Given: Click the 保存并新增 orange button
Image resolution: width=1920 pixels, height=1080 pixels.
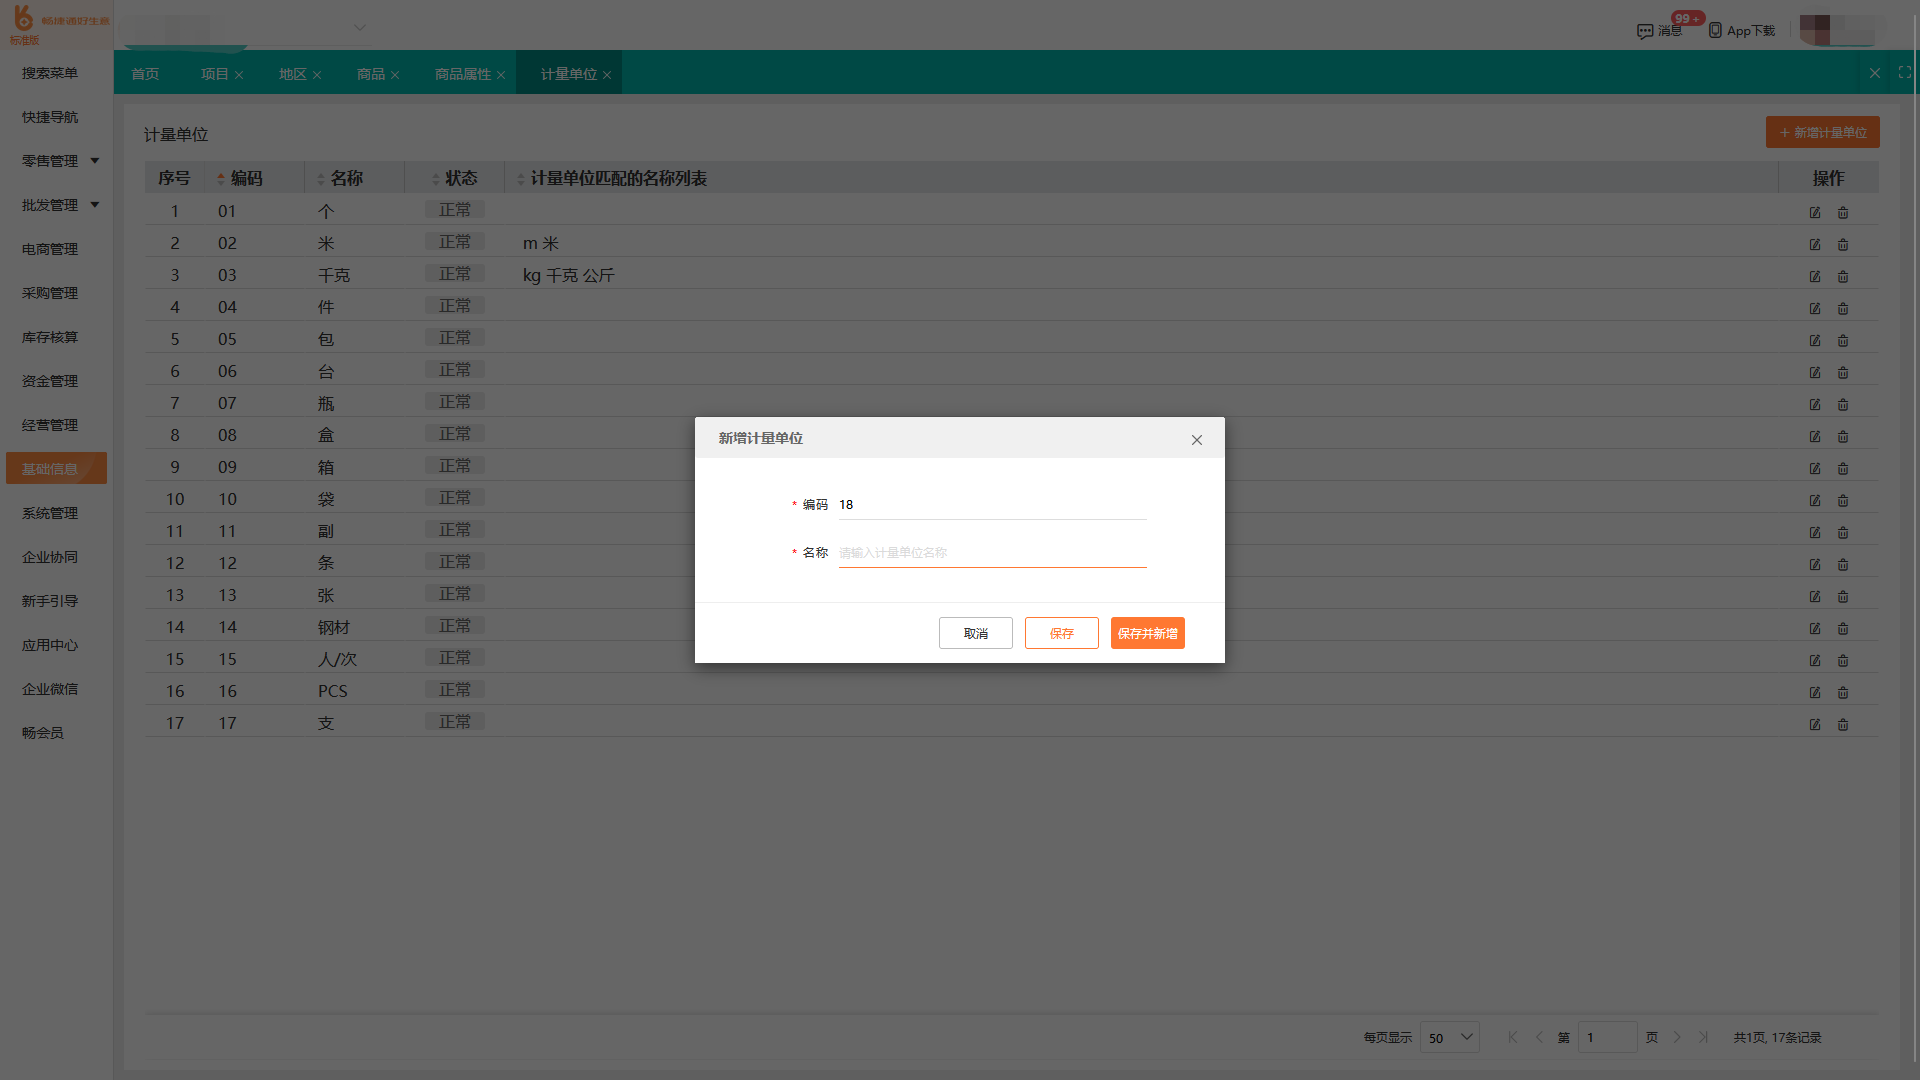Looking at the screenshot, I should (1147, 632).
